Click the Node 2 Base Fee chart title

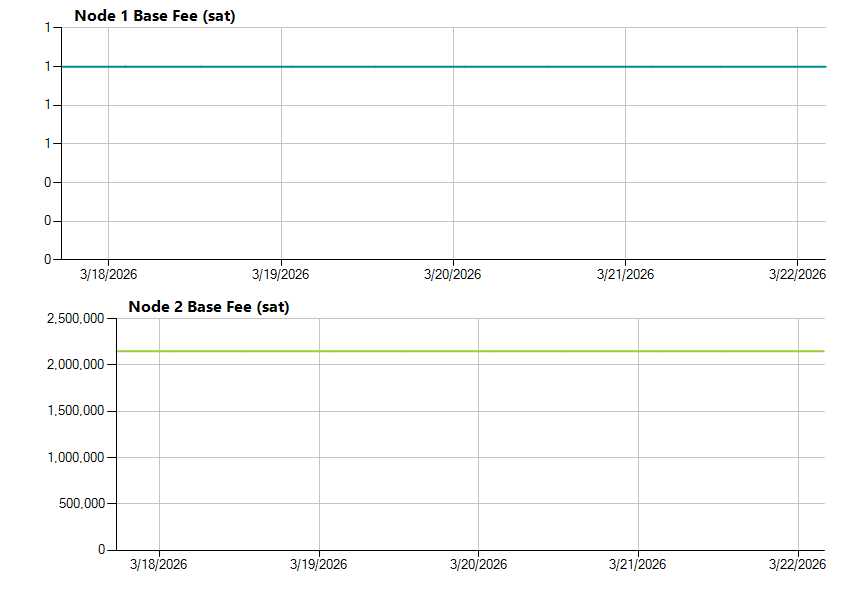(209, 307)
